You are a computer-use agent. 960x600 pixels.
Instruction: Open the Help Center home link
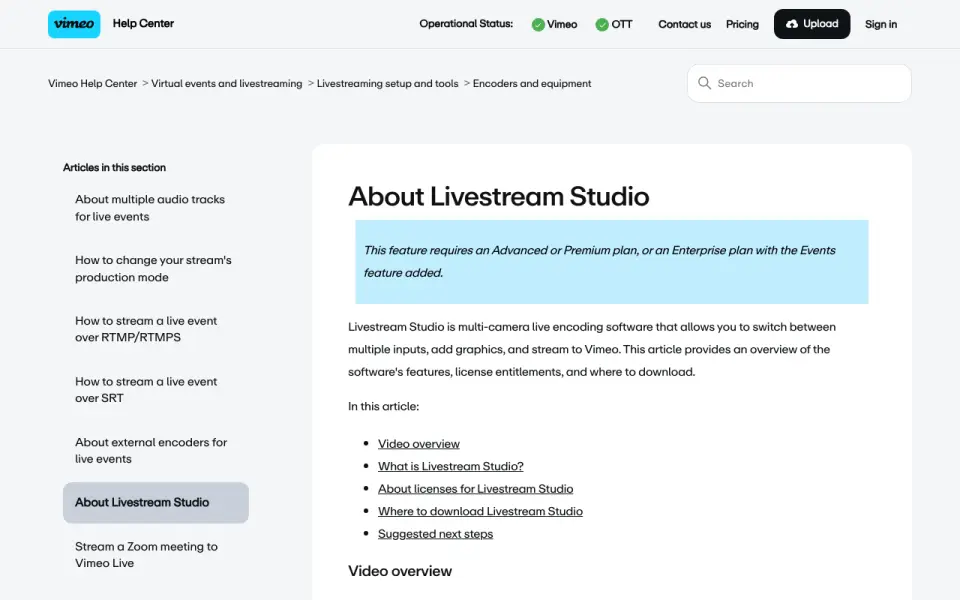pos(143,23)
